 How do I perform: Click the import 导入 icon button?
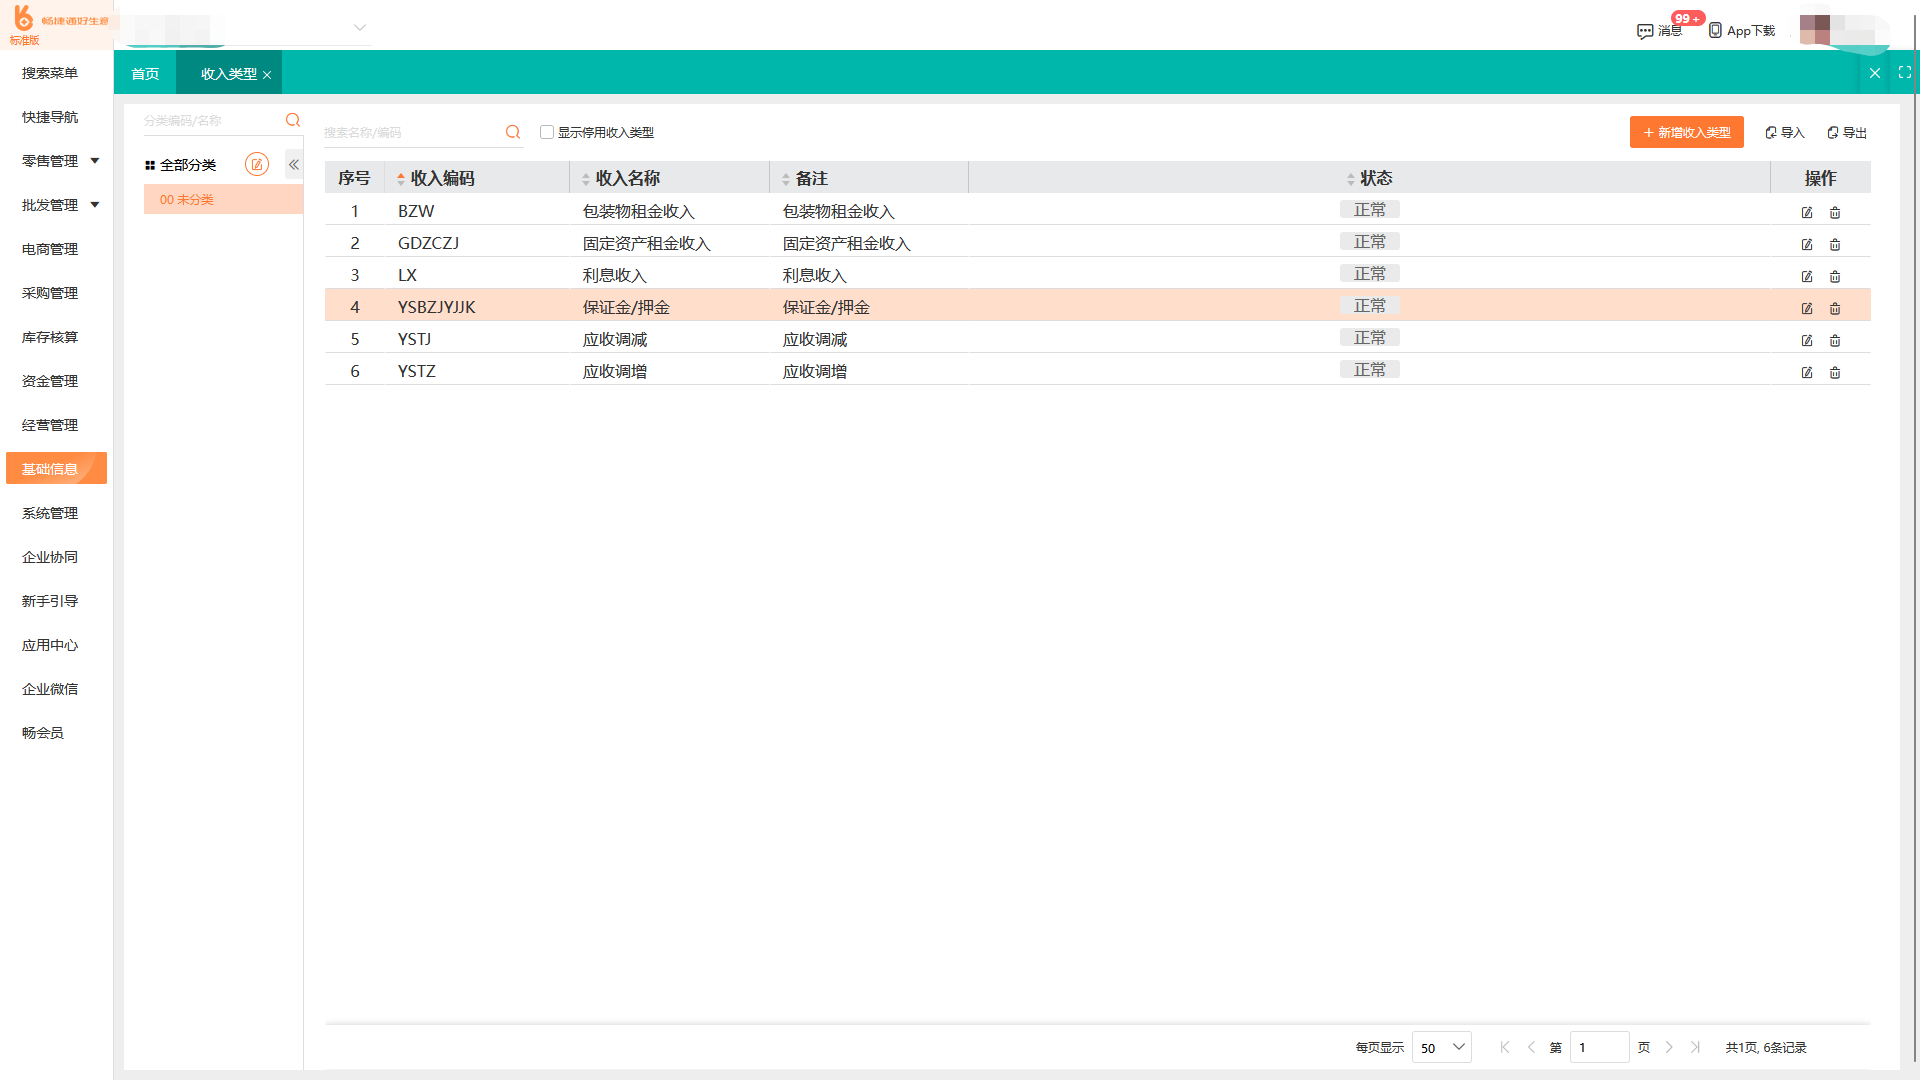(x=1785, y=132)
